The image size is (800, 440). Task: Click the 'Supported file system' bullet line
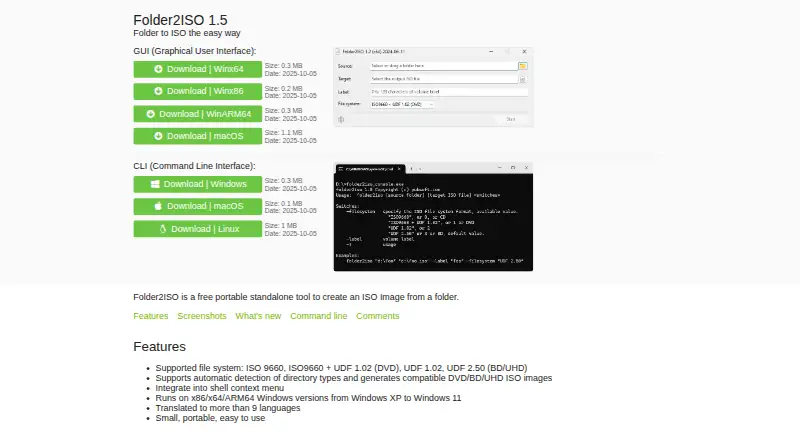(341, 368)
